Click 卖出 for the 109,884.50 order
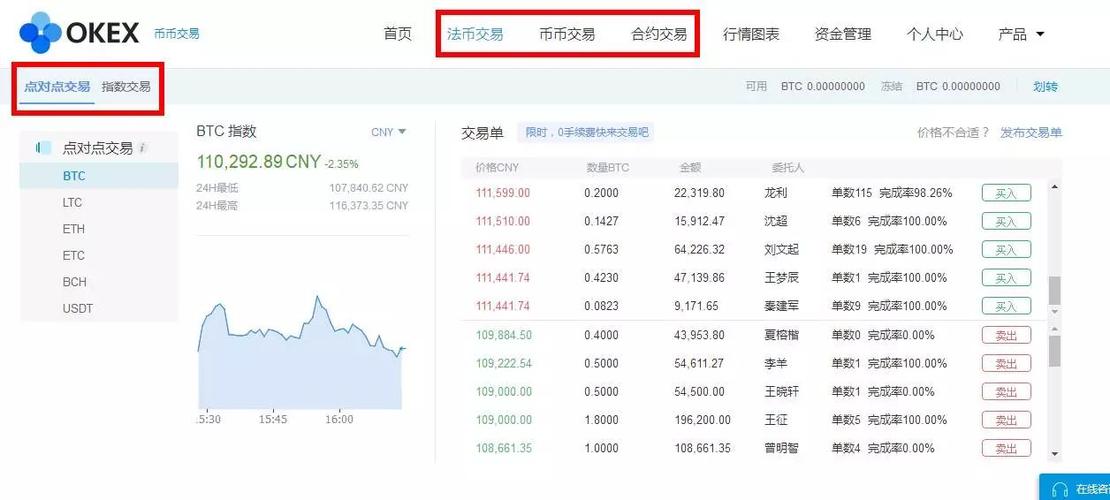 pos(1005,335)
